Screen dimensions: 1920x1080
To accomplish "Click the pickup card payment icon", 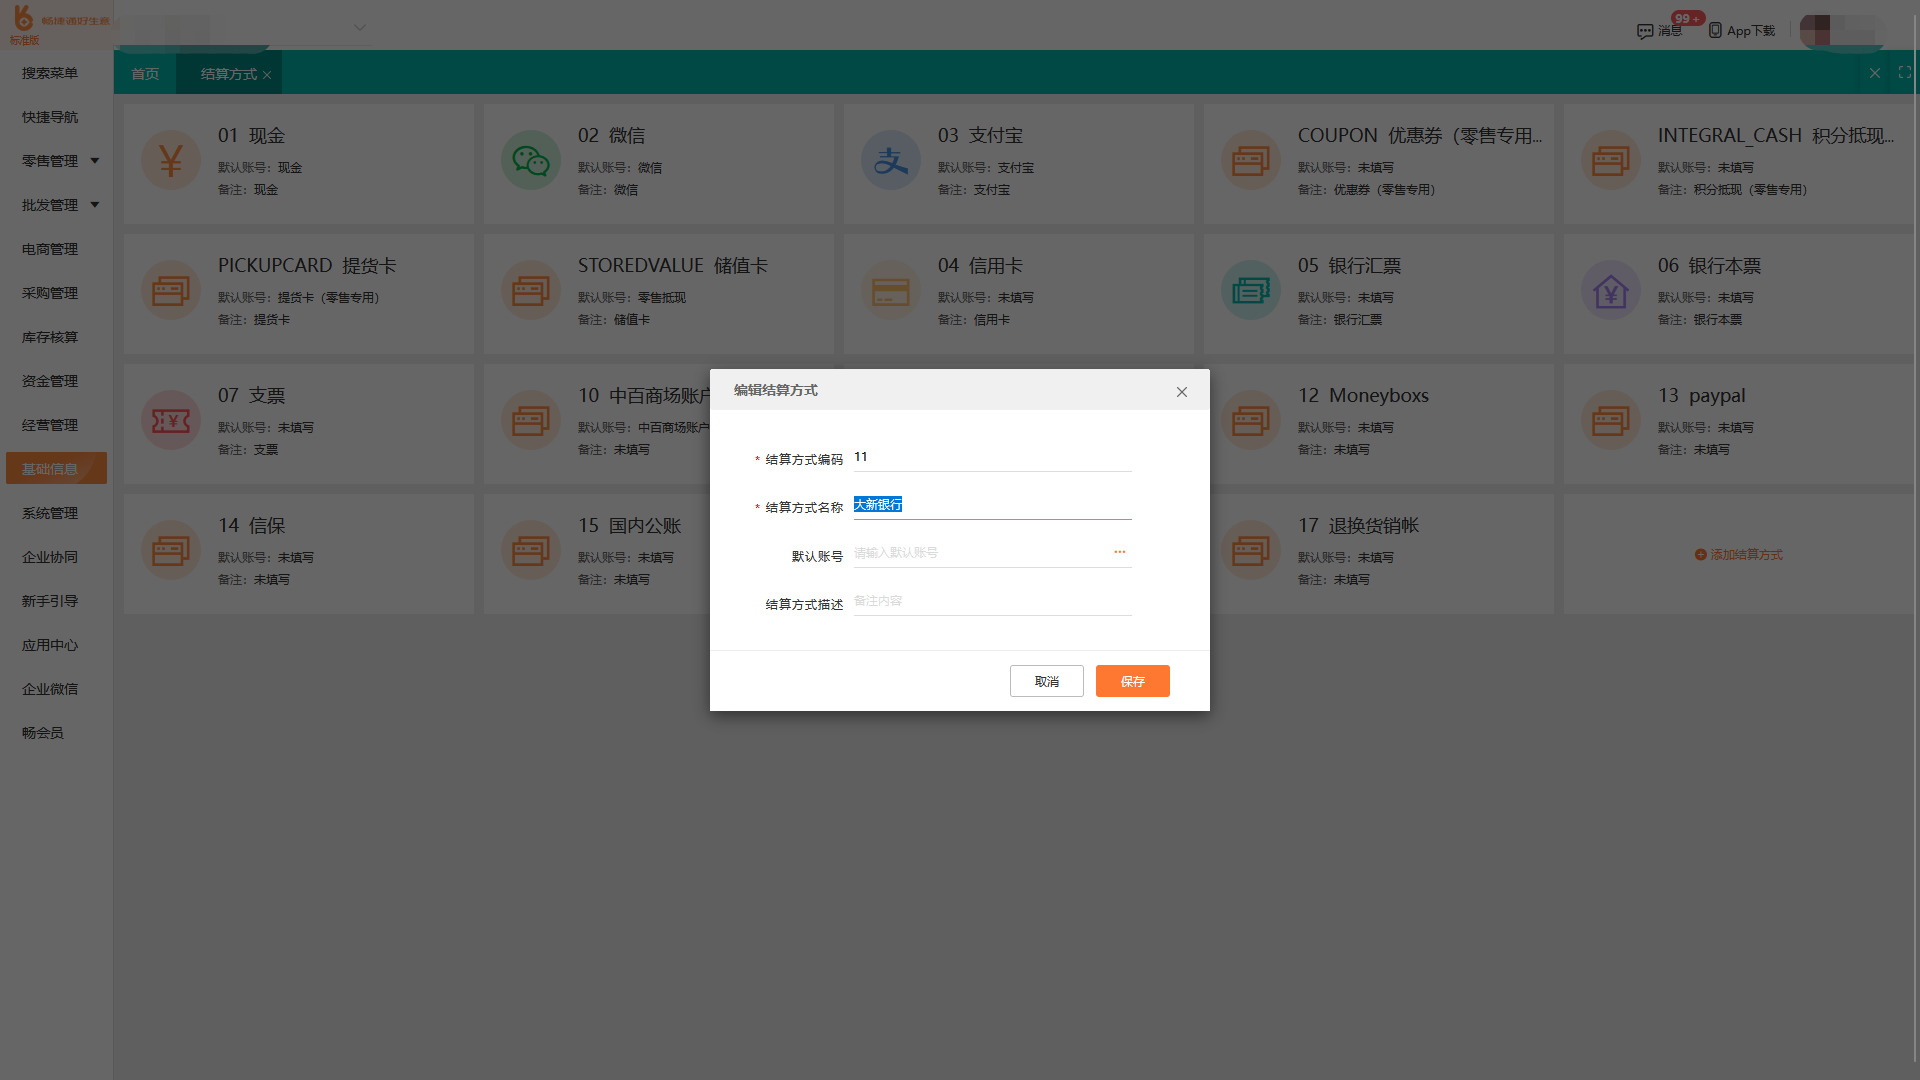I will 171,290.
